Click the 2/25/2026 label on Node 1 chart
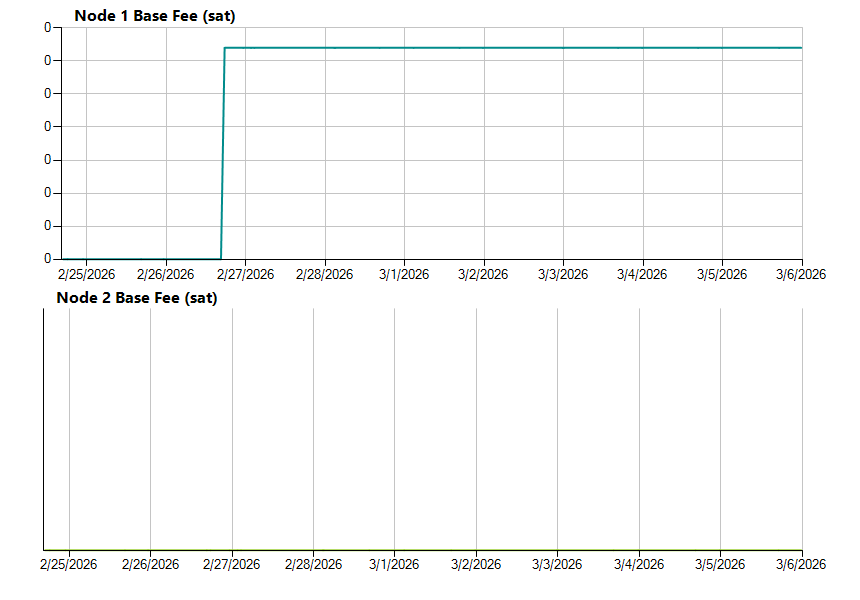 (86, 274)
